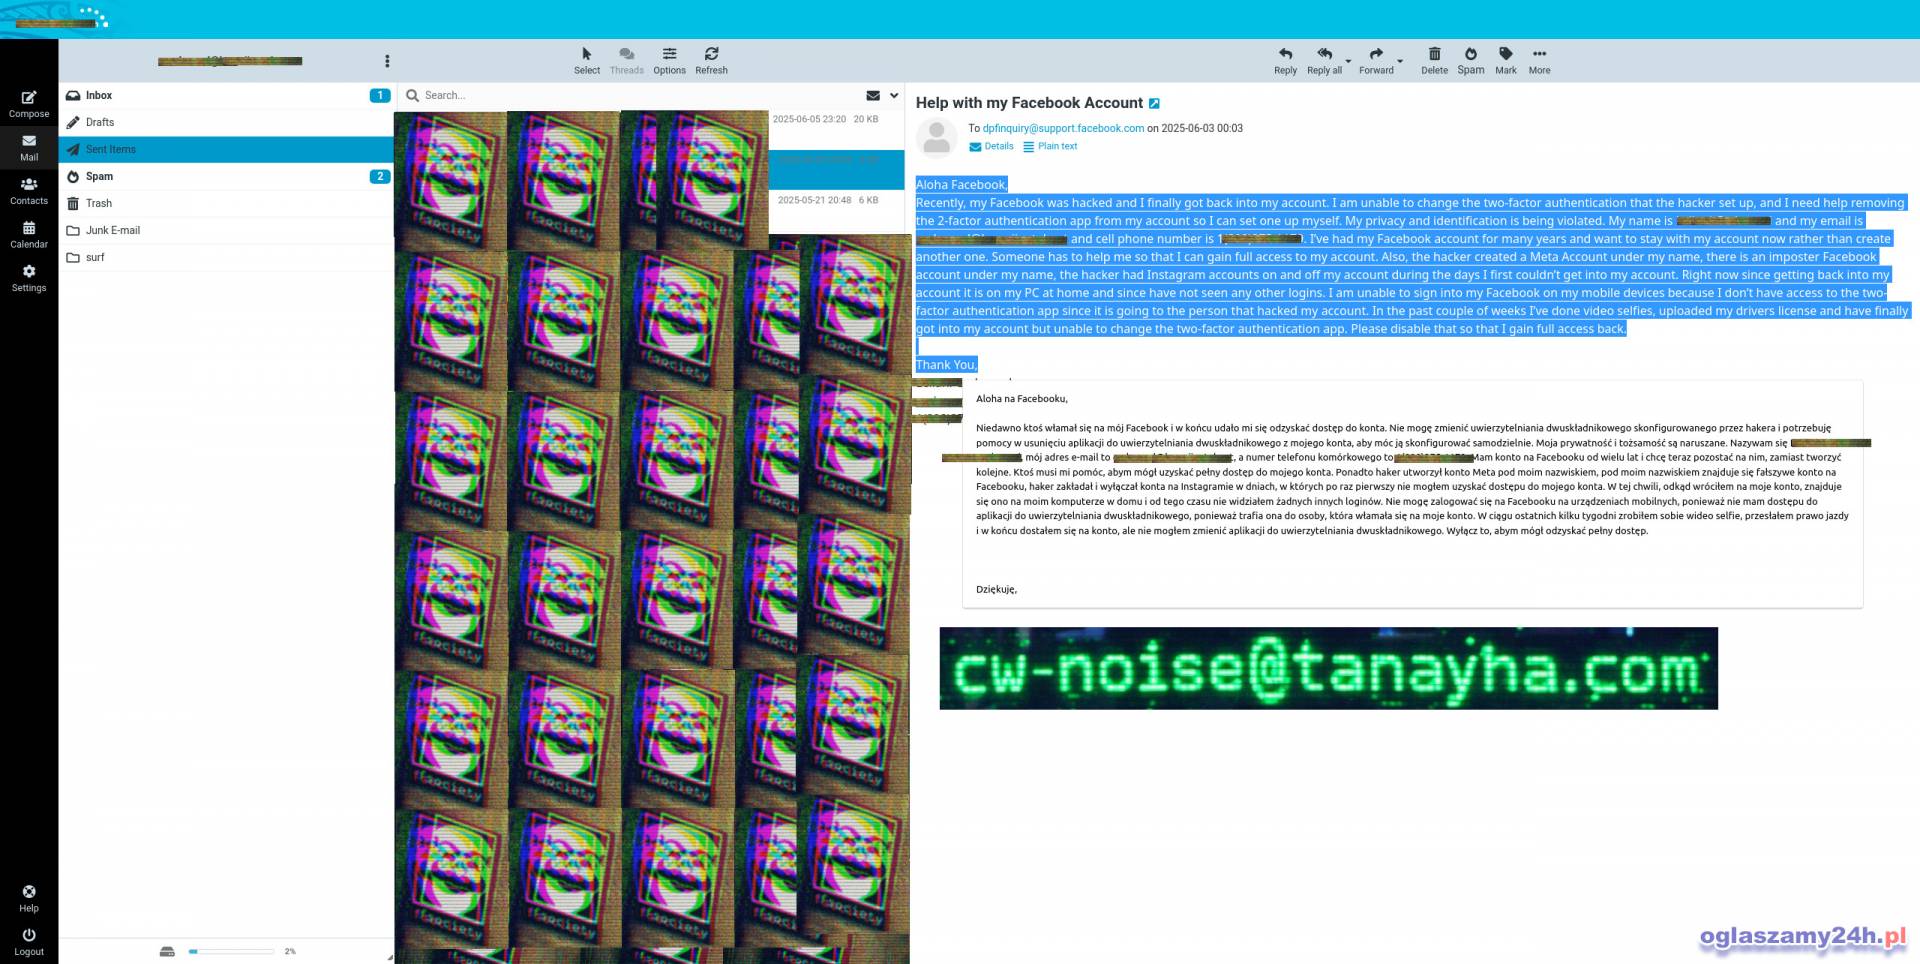Select the Trash folder
Viewport: 1920px width, 964px height.
point(99,204)
